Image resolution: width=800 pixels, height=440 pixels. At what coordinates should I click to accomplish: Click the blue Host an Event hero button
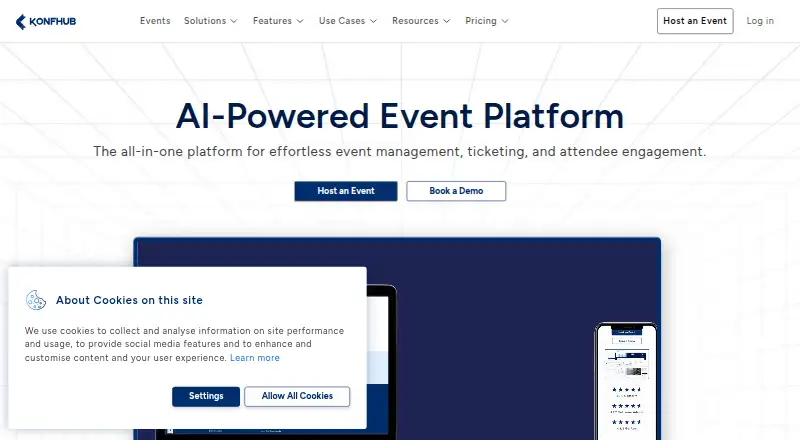(346, 191)
